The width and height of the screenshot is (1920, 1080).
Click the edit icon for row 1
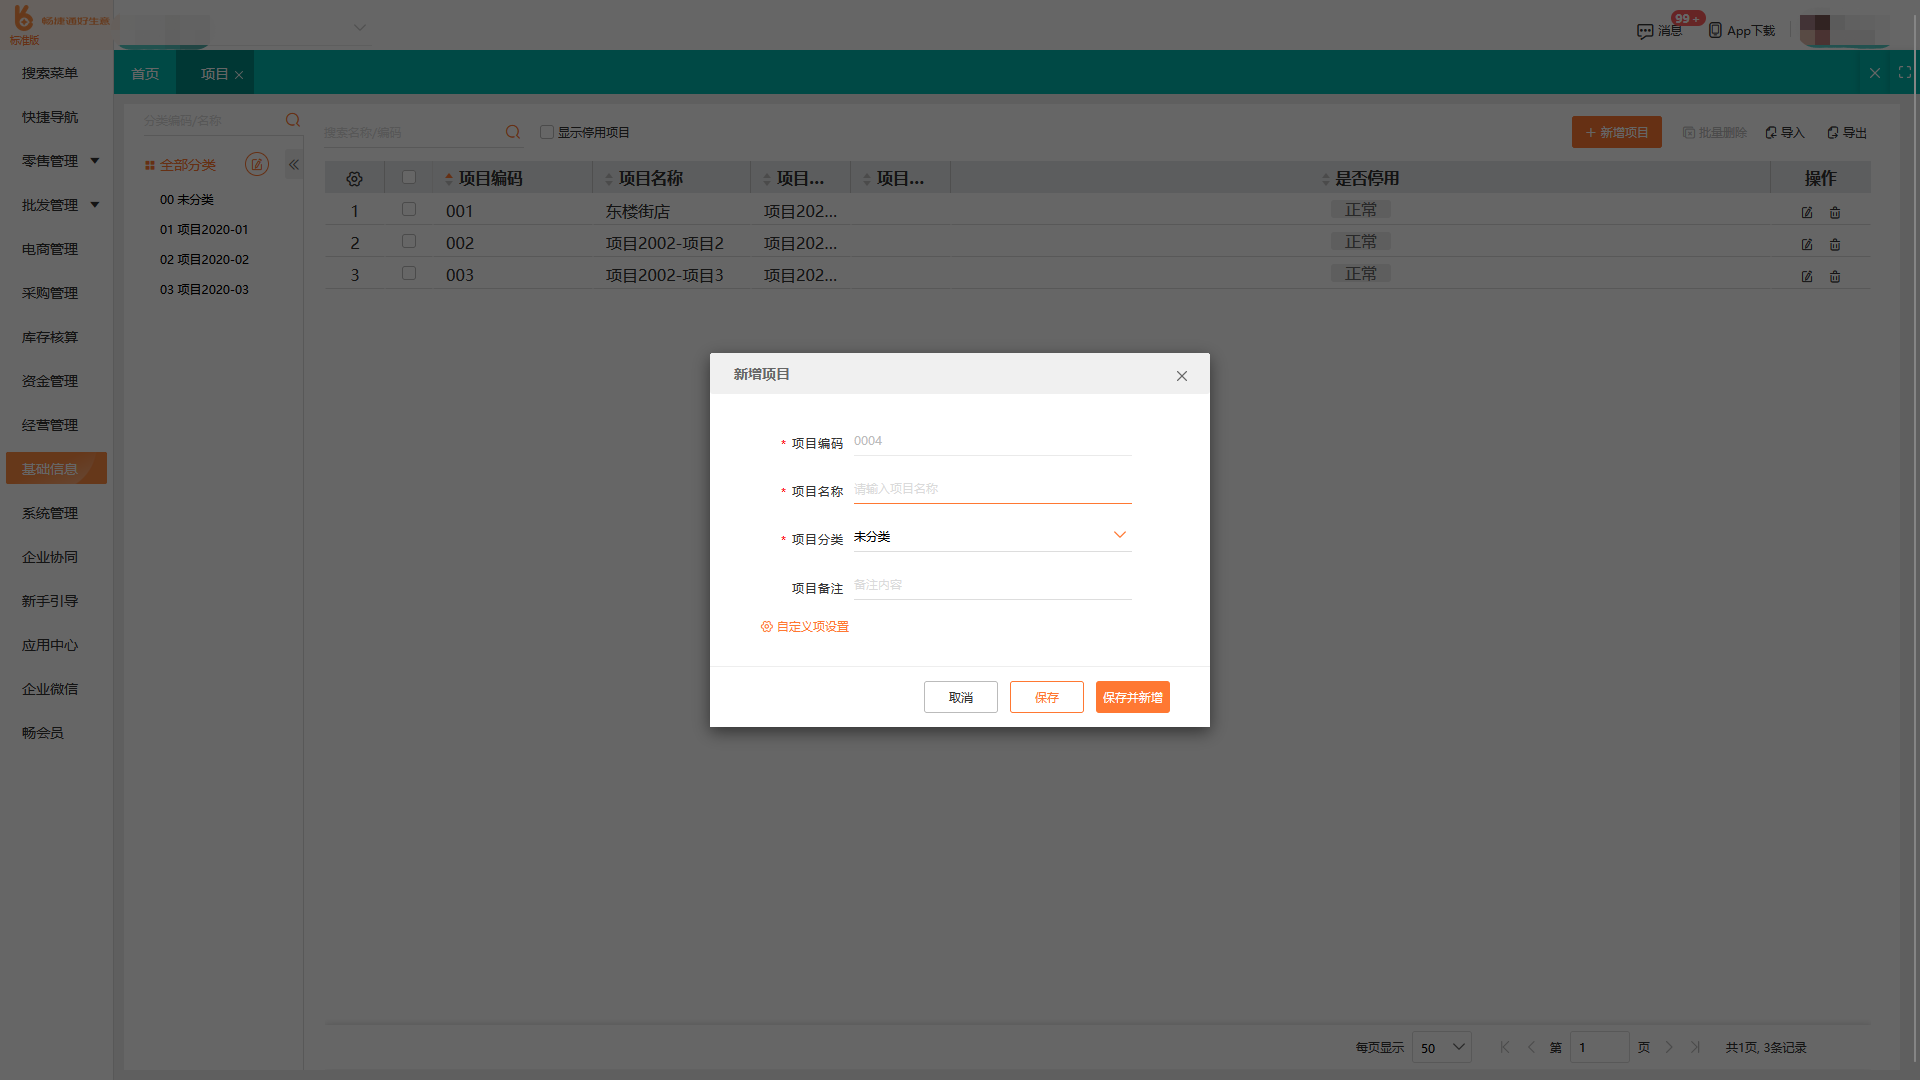[x=1807, y=212]
